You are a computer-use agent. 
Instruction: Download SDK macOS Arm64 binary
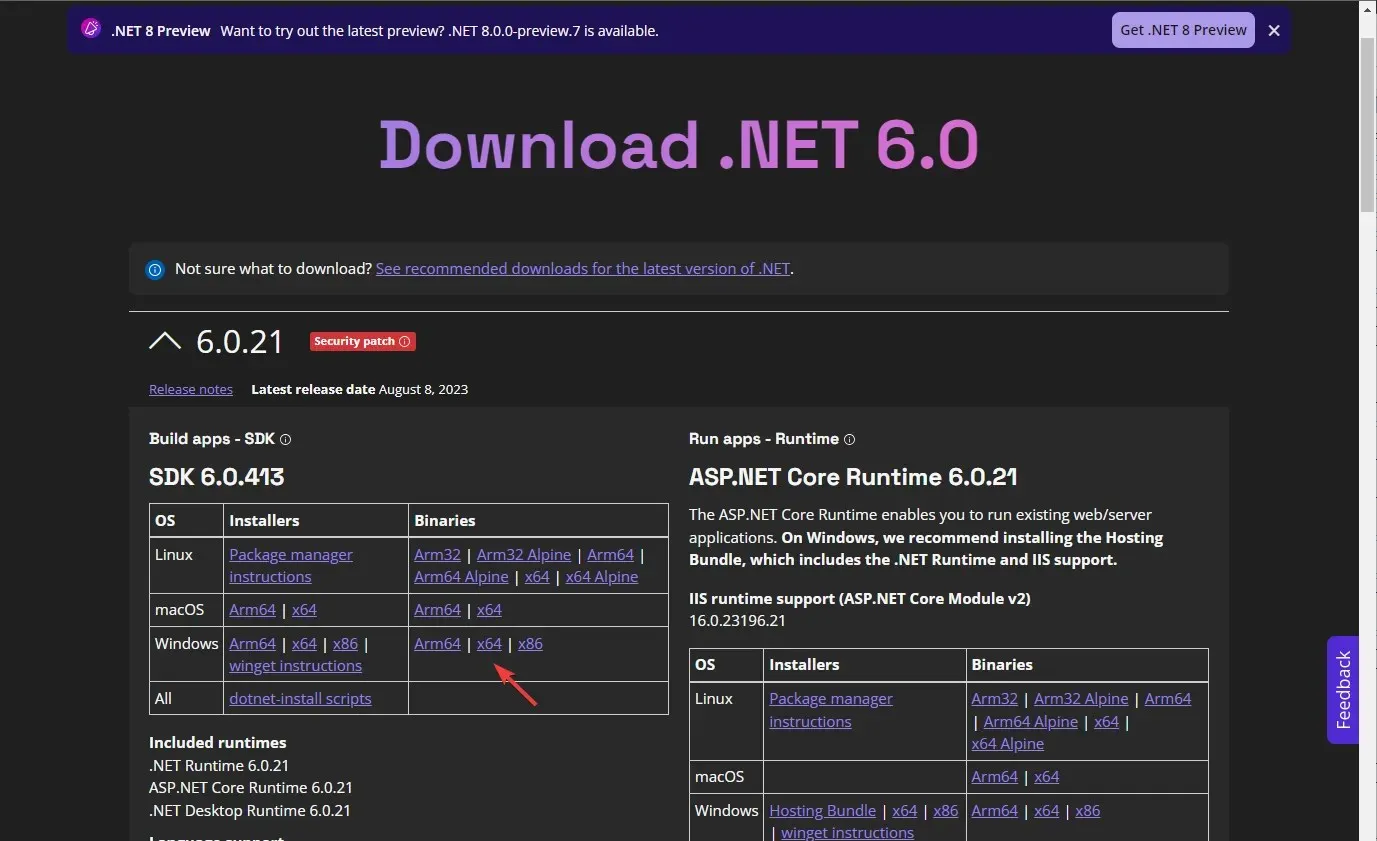437,609
